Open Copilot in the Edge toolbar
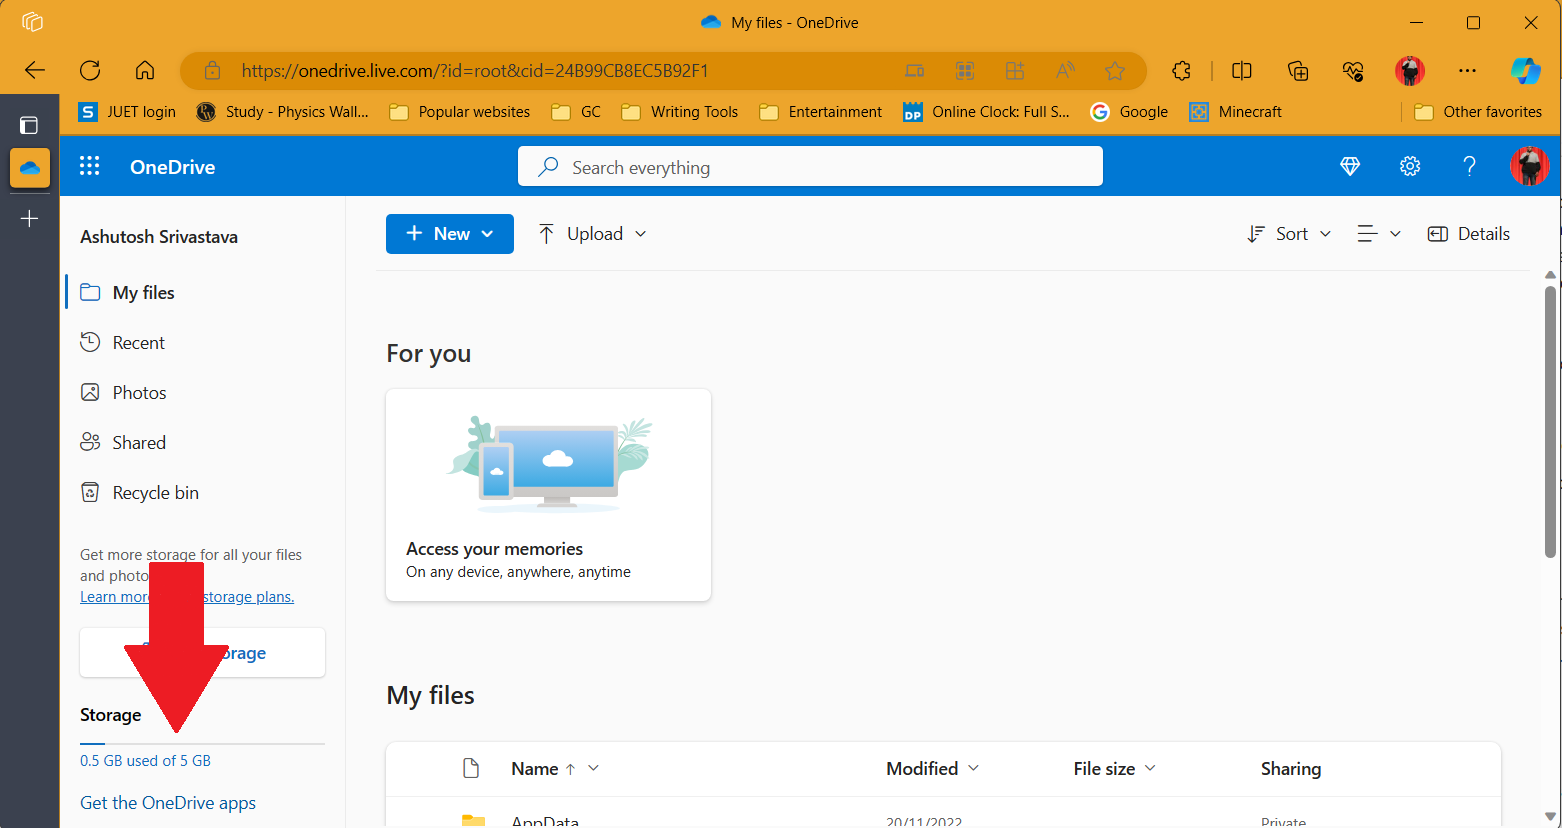Screen dimensions: 1562x828 (1526, 70)
